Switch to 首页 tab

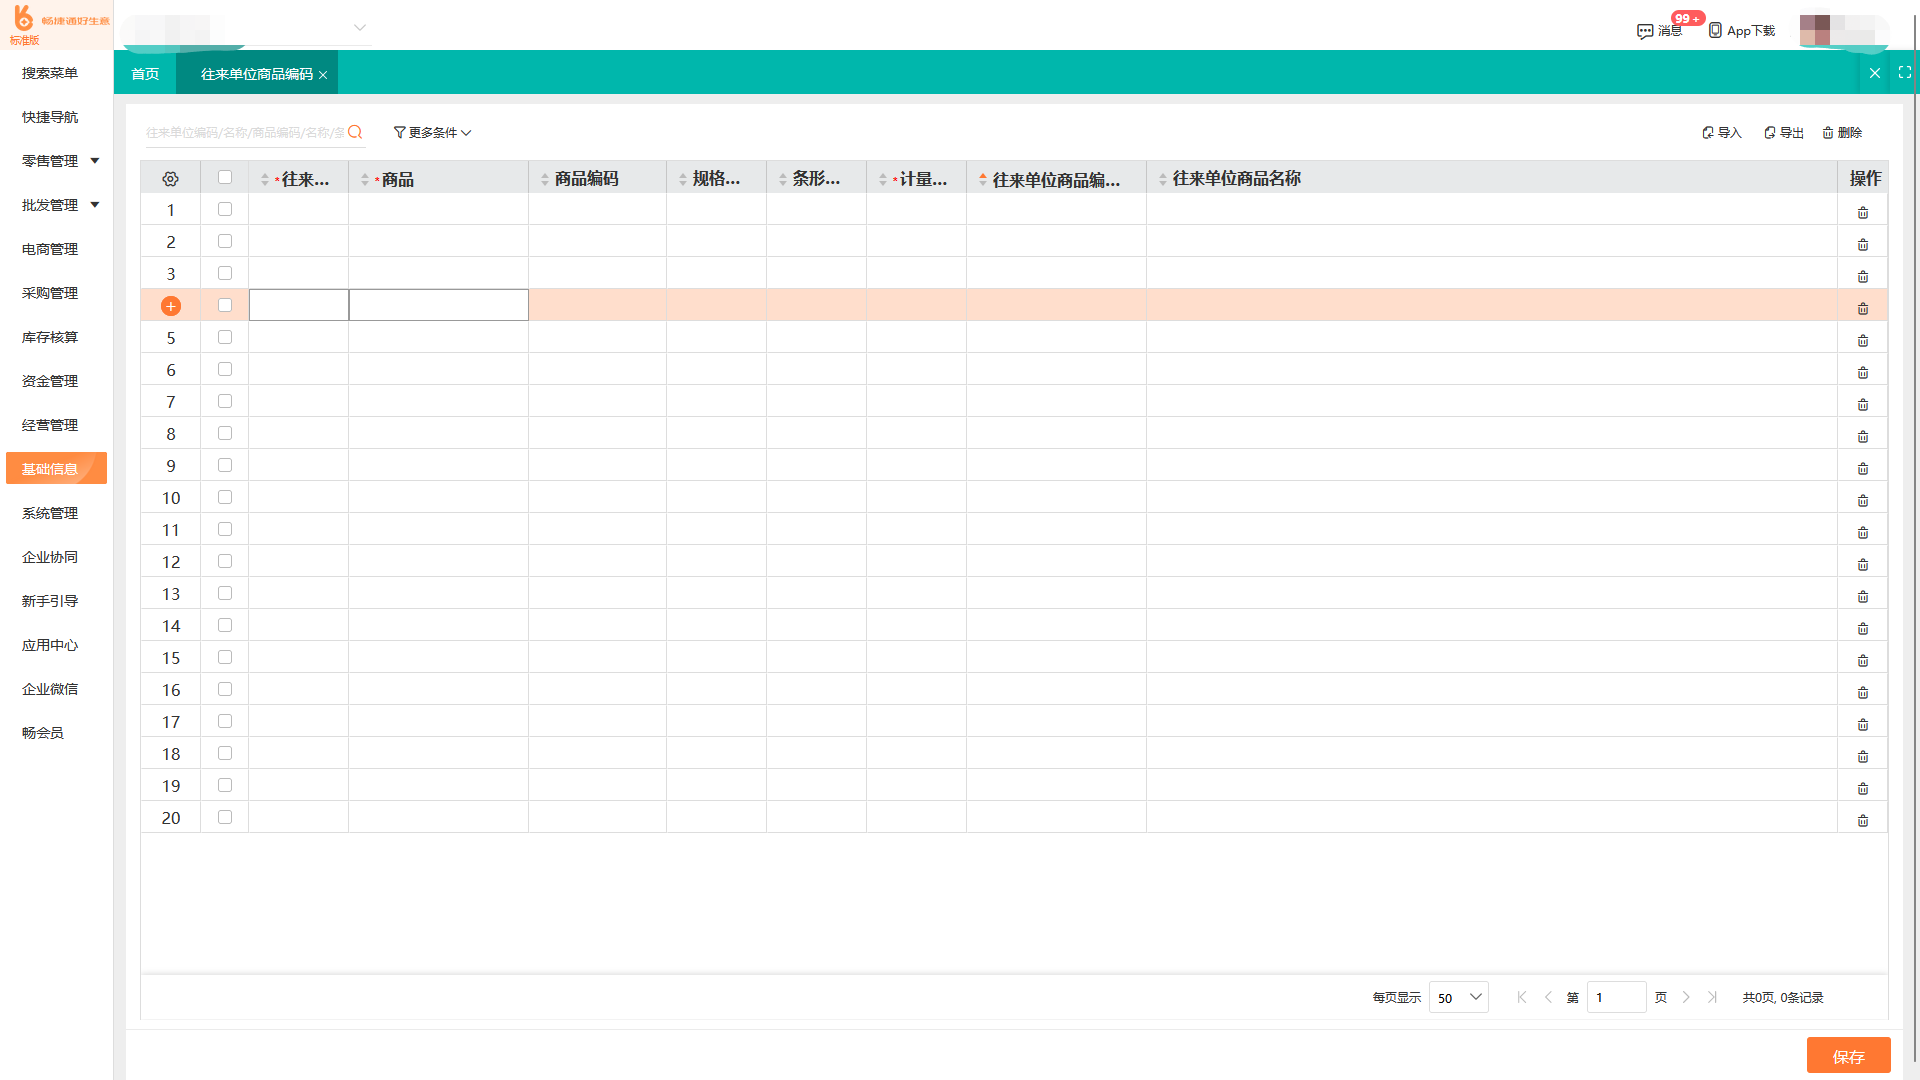[x=145, y=74]
